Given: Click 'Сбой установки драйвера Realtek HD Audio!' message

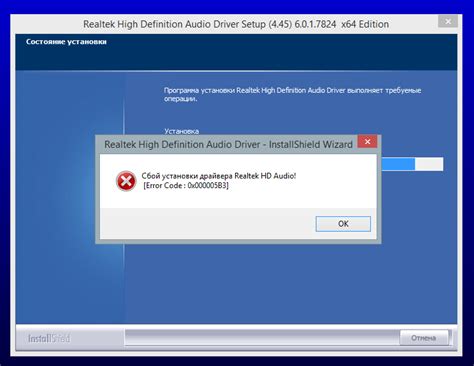Looking at the screenshot, I should click(x=219, y=176).
